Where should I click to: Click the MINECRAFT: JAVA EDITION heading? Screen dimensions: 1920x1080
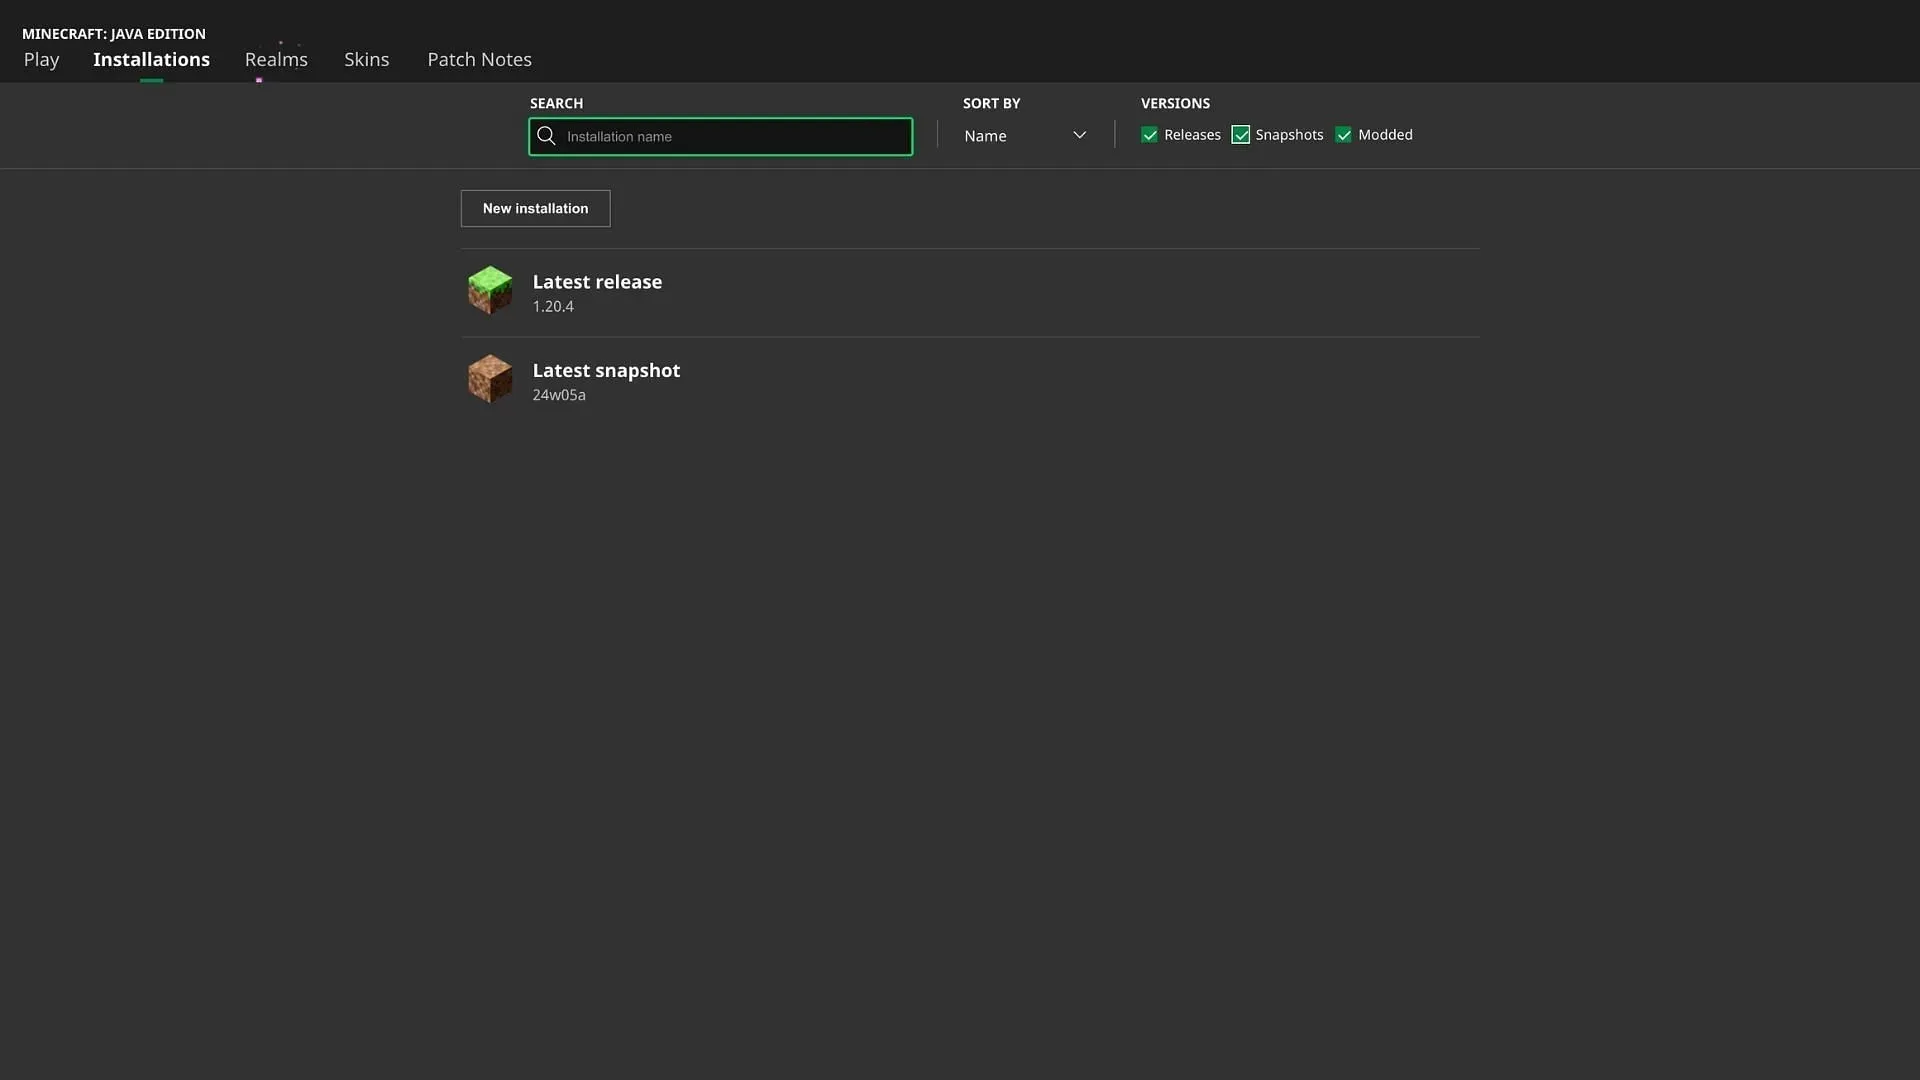tap(114, 34)
